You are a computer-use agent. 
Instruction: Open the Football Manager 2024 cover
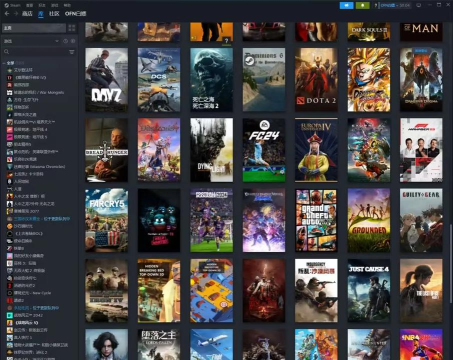(x=211, y=220)
